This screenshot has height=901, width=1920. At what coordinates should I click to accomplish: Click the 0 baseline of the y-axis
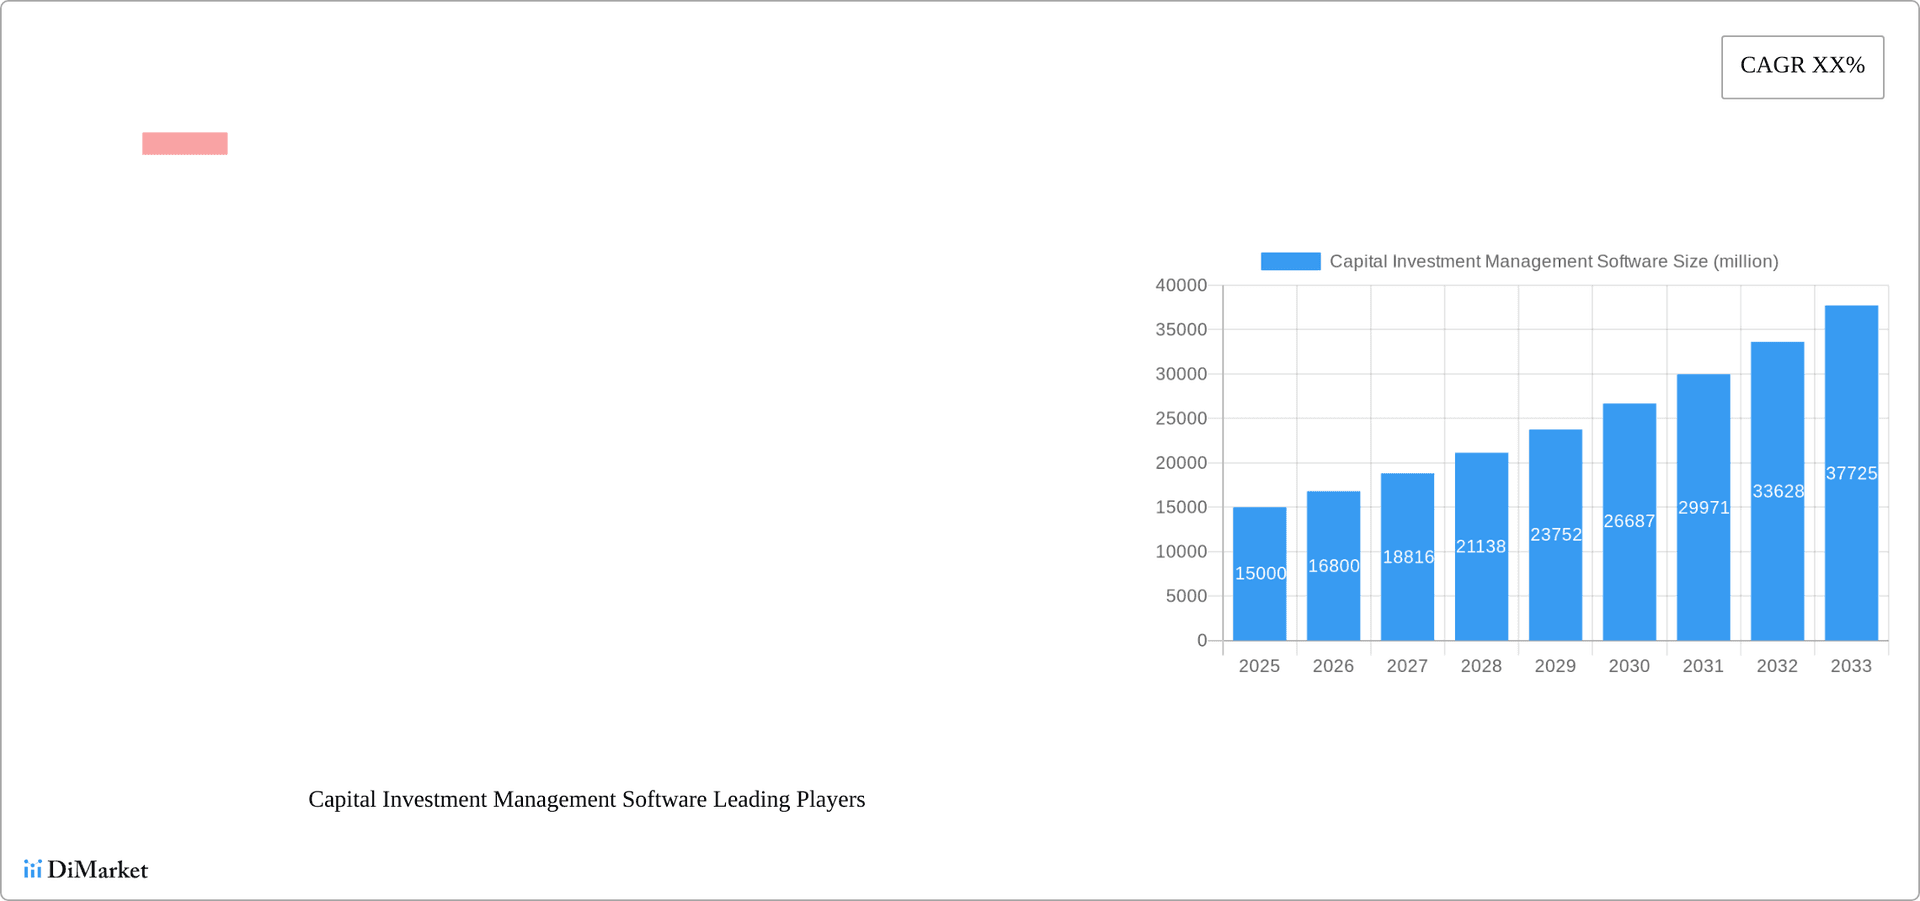pos(1199,640)
